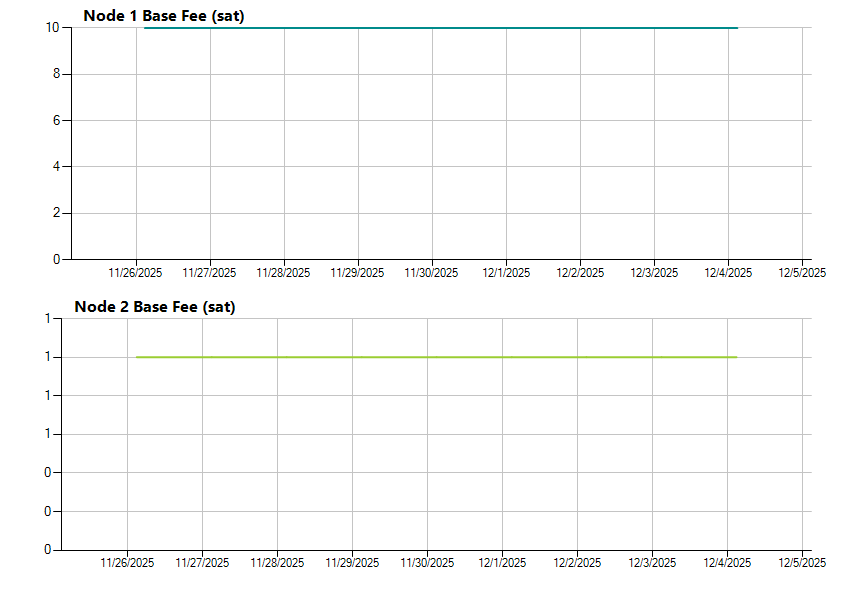This screenshot has width=860, height=600.
Task: Click the Node 2 Base Fee chart title
Action: 155,307
